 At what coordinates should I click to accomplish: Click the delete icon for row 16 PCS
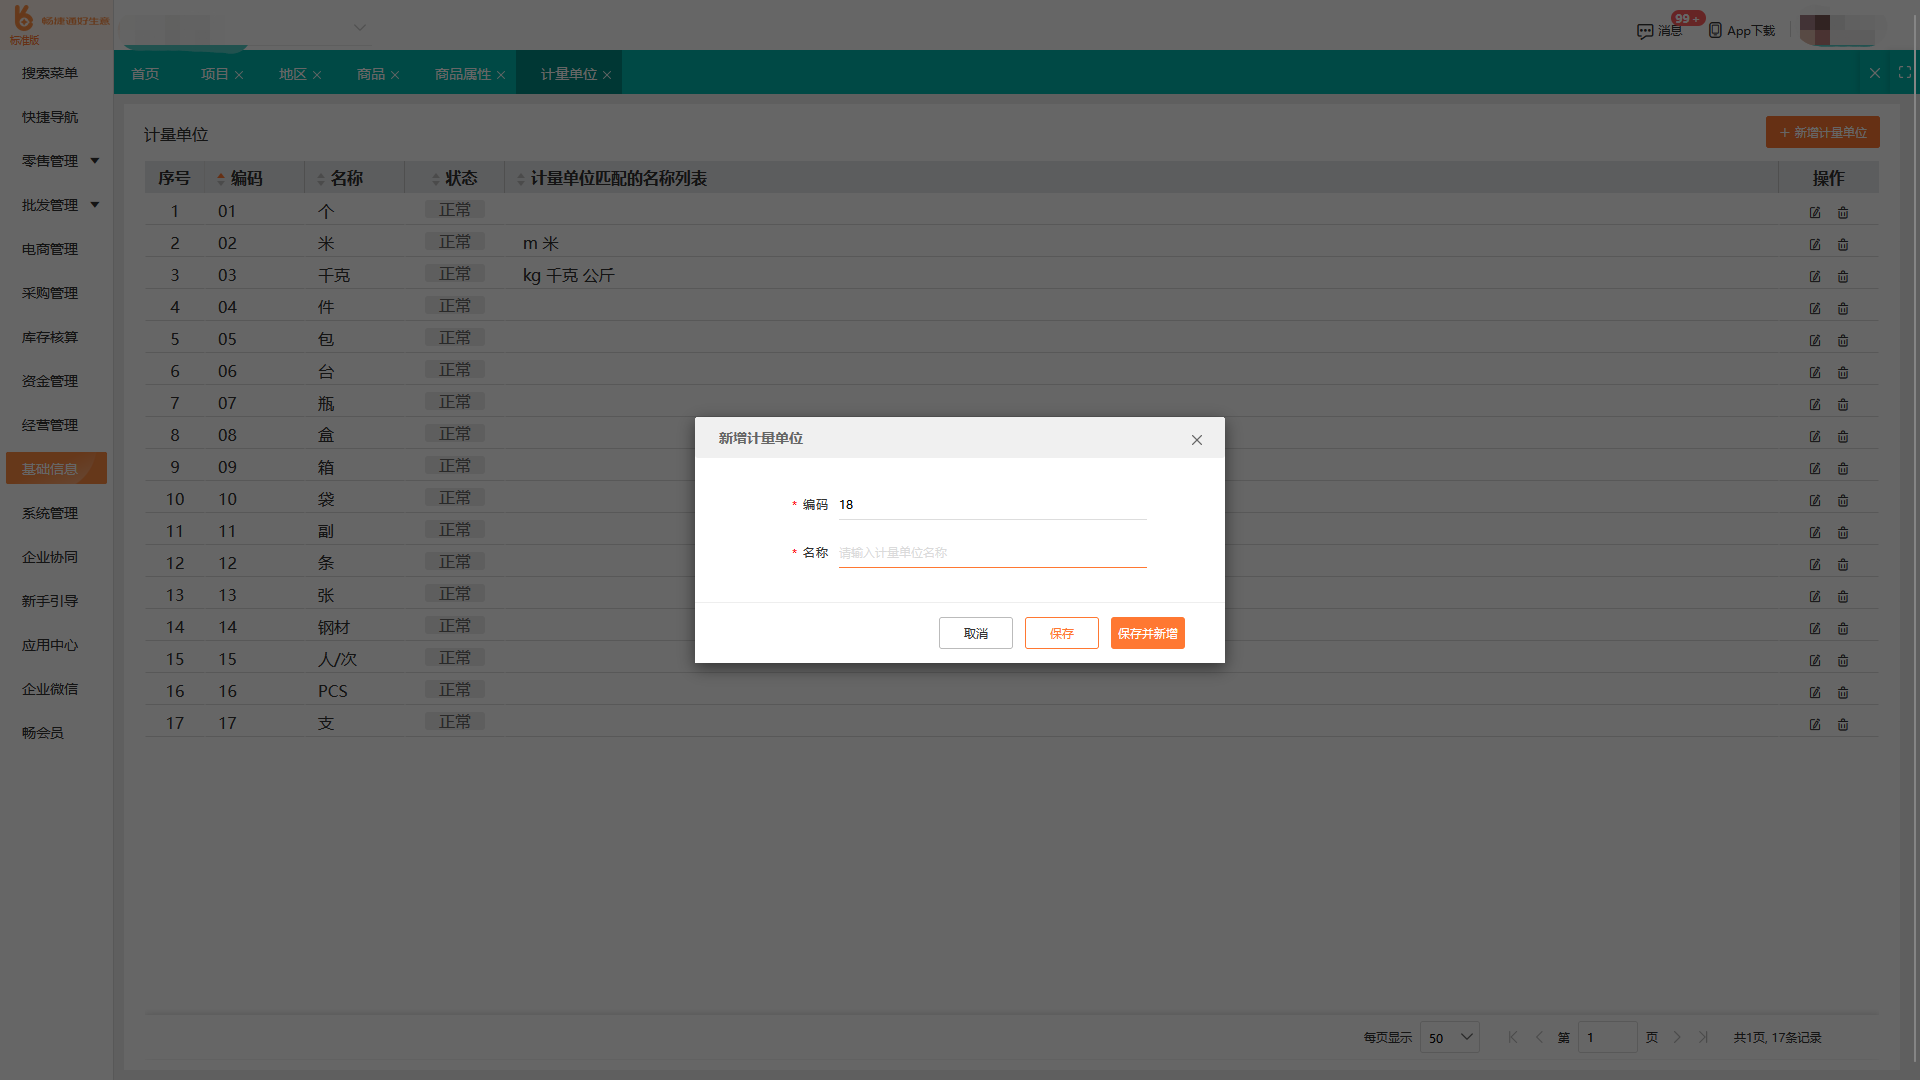pyautogui.click(x=1844, y=691)
